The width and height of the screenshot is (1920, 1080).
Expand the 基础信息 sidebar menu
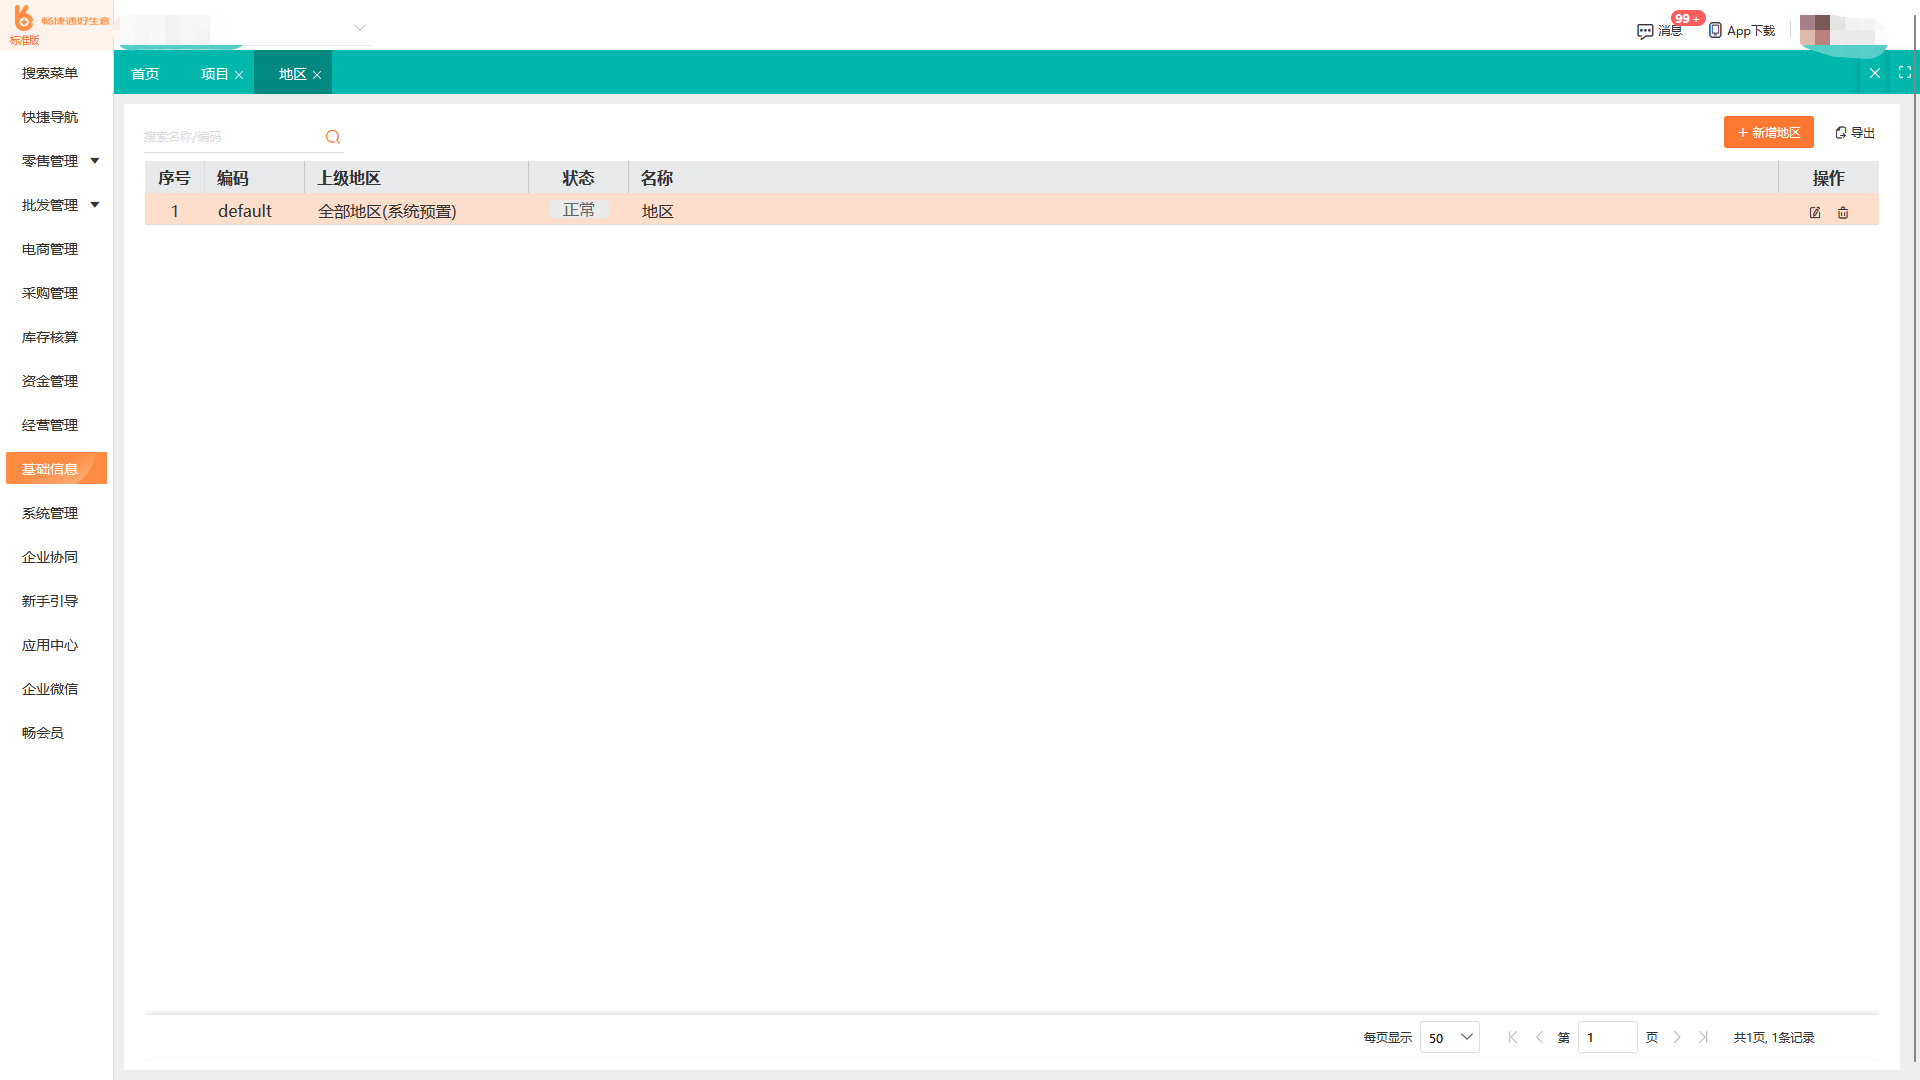pyautogui.click(x=54, y=468)
